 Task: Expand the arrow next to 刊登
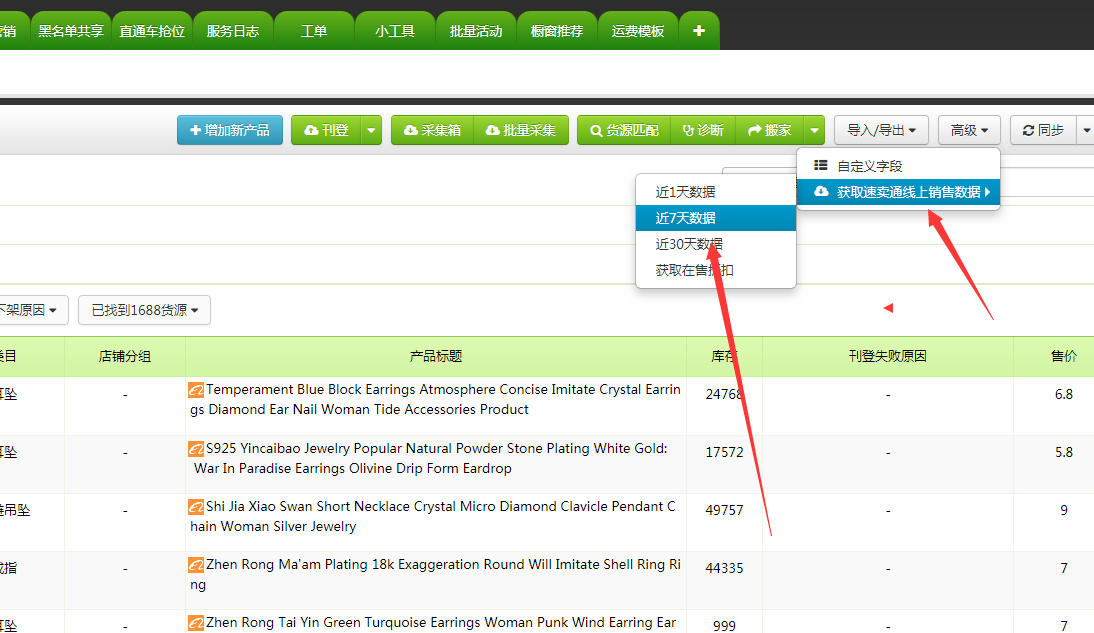coord(372,130)
